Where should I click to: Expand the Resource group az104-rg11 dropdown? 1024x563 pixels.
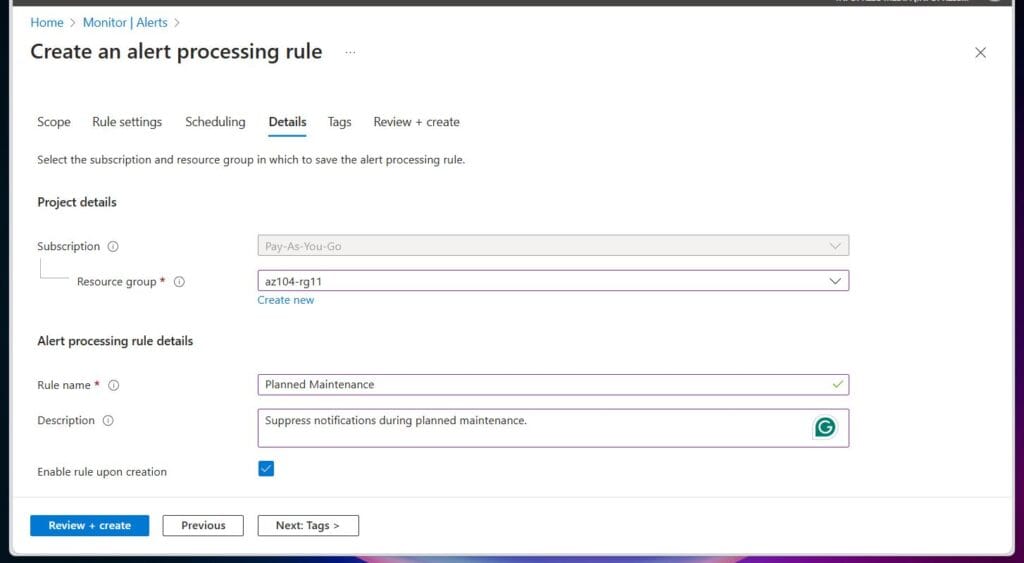[x=553, y=281]
